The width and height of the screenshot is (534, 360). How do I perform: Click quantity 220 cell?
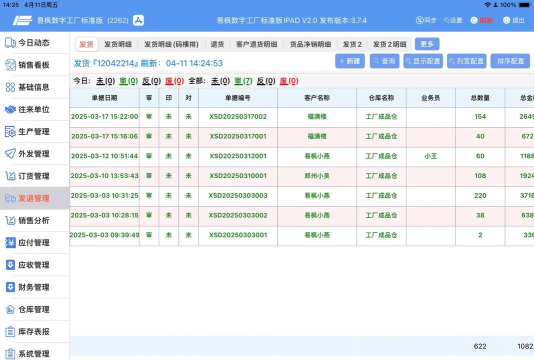(x=480, y=196)
